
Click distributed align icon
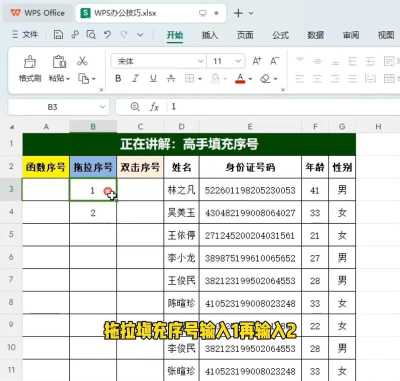[370, 79]
